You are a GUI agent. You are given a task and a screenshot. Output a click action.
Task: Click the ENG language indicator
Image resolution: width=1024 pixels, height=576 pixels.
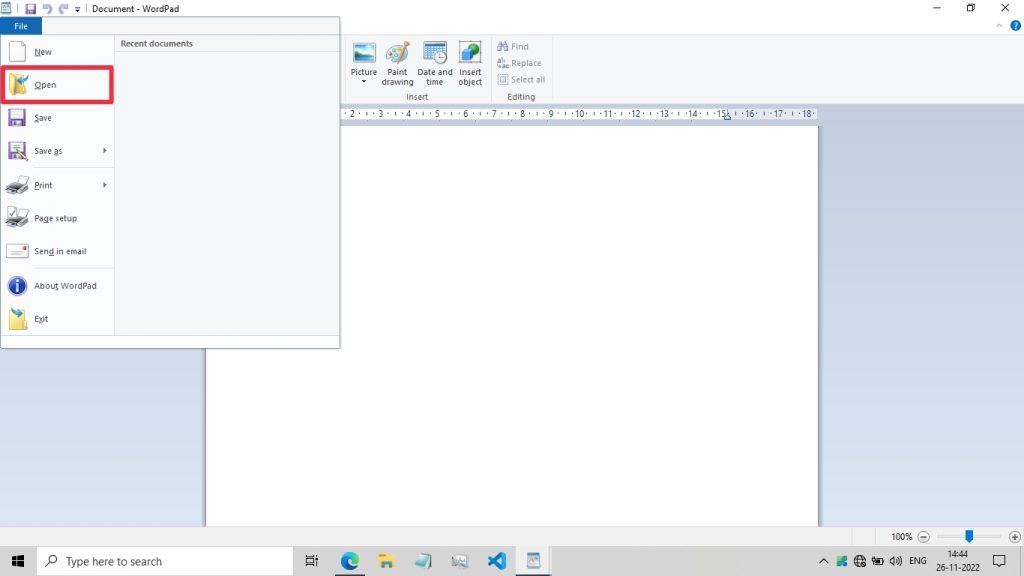click(x=918, y=561)
